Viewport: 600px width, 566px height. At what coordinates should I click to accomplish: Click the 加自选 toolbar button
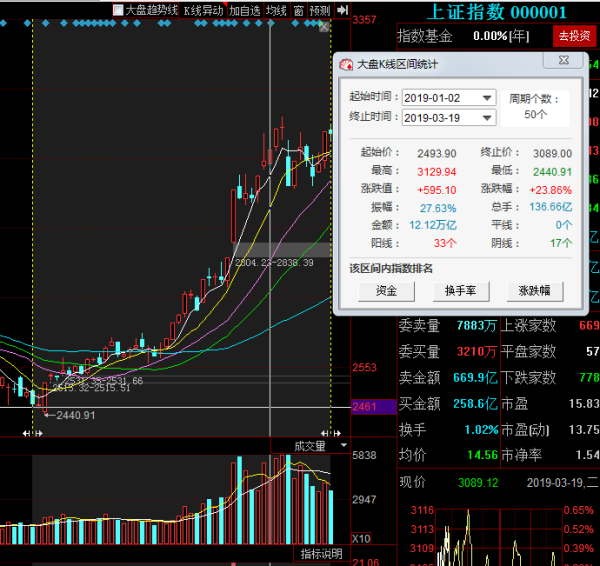point(245,10)
